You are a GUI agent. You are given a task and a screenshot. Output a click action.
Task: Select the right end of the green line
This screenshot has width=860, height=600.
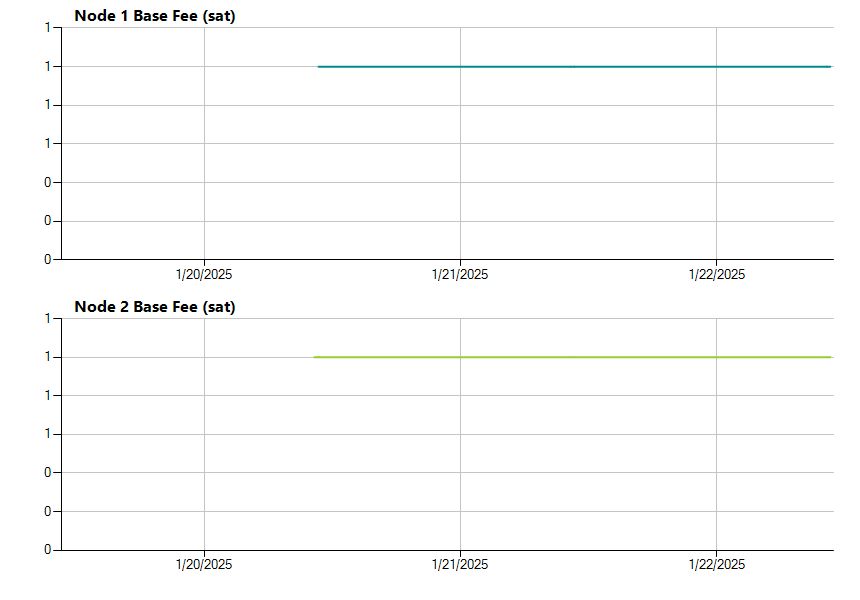830,357
